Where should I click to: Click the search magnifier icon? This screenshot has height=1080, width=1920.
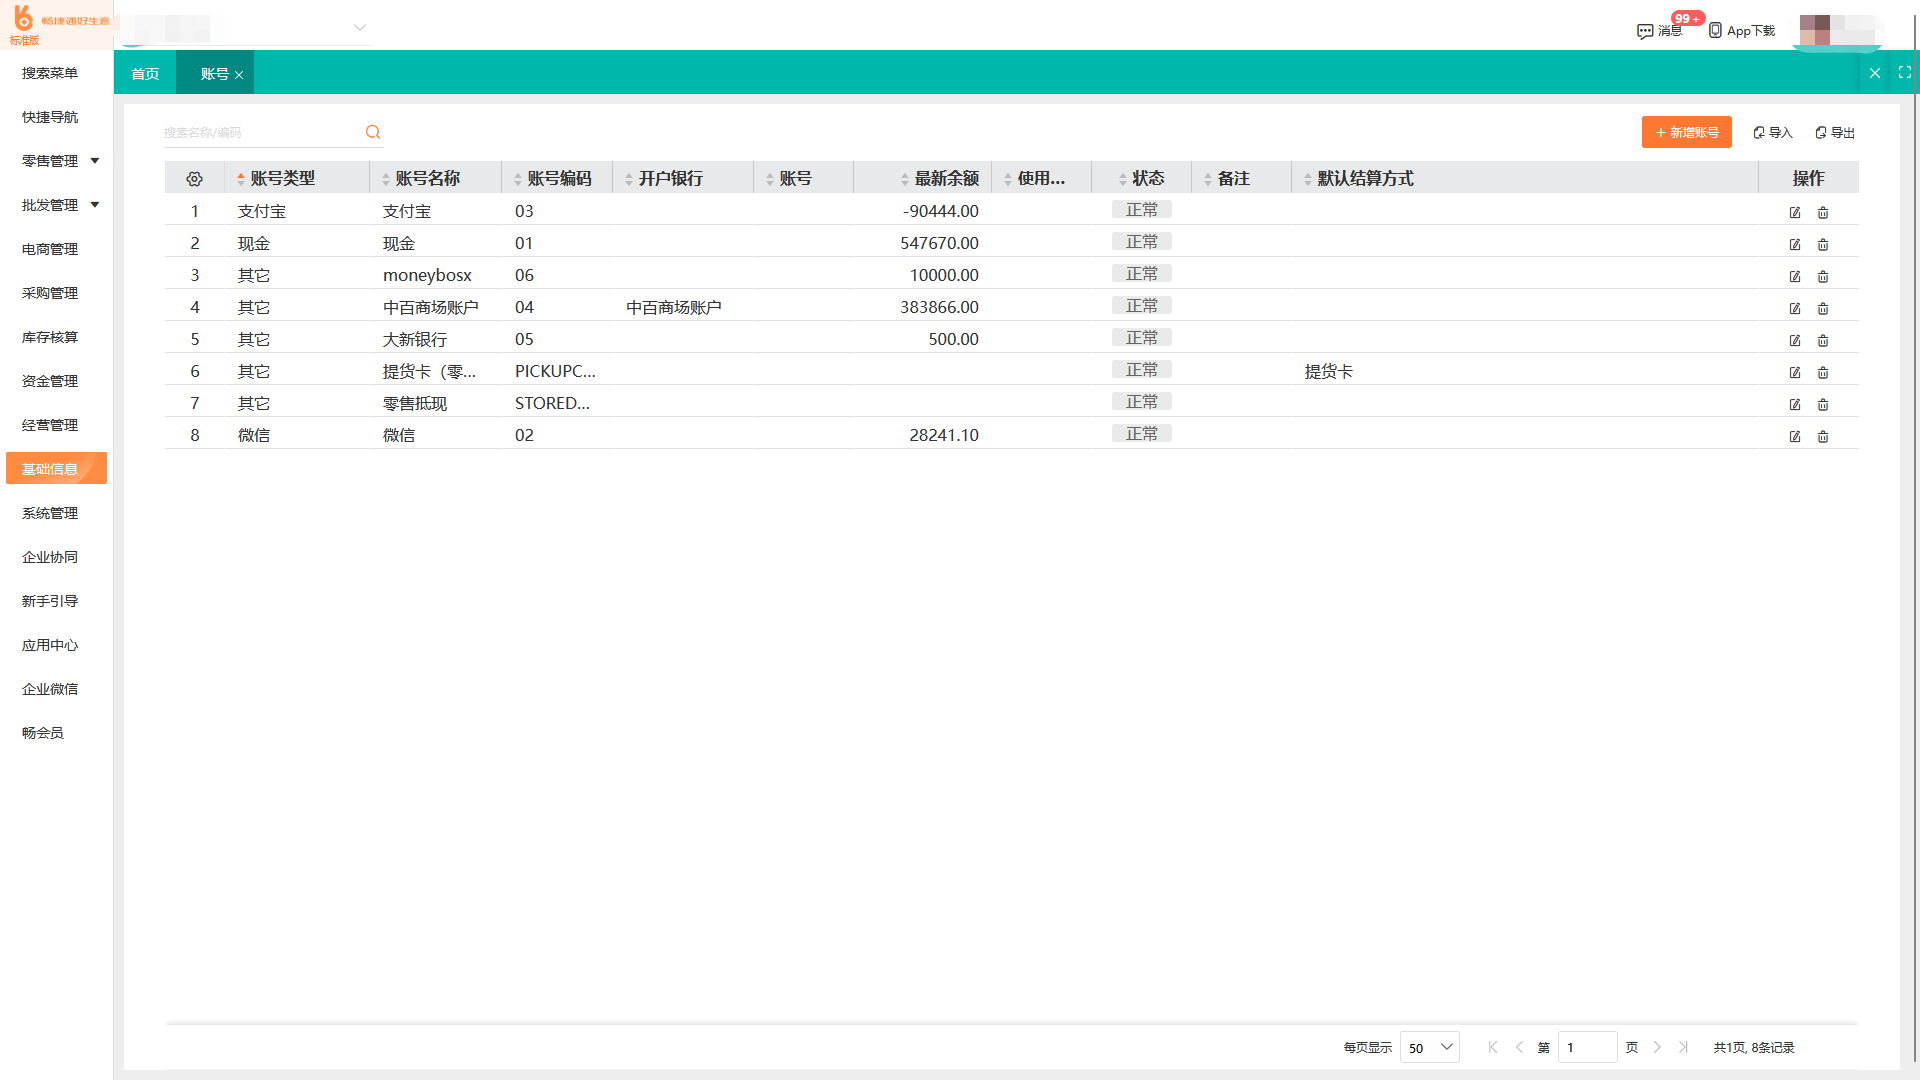375,132
